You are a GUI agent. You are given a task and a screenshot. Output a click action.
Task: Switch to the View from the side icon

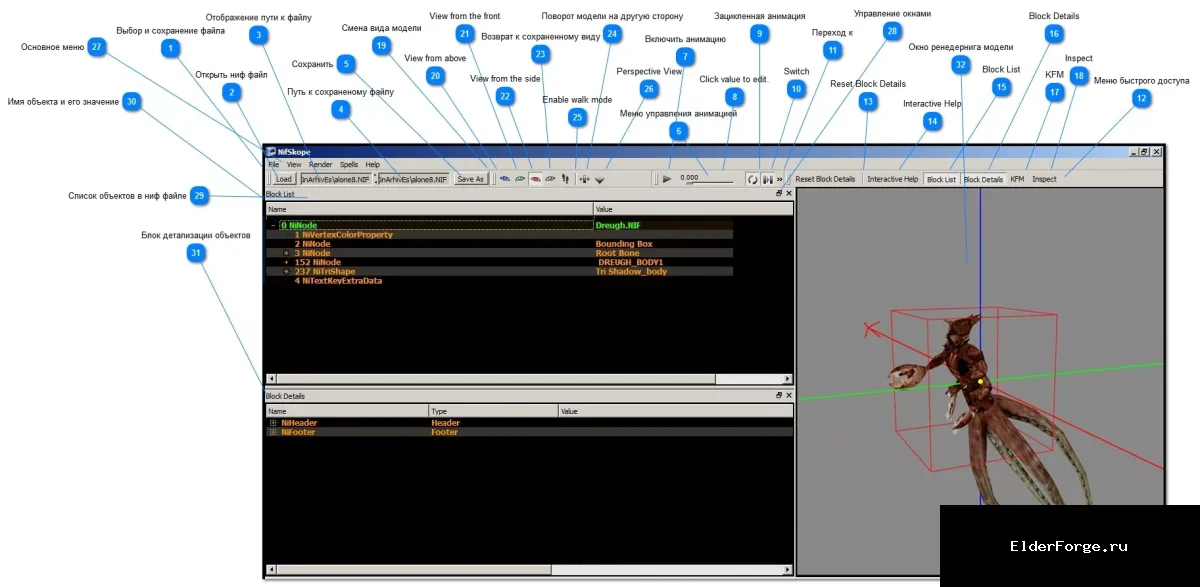(535, 179)
